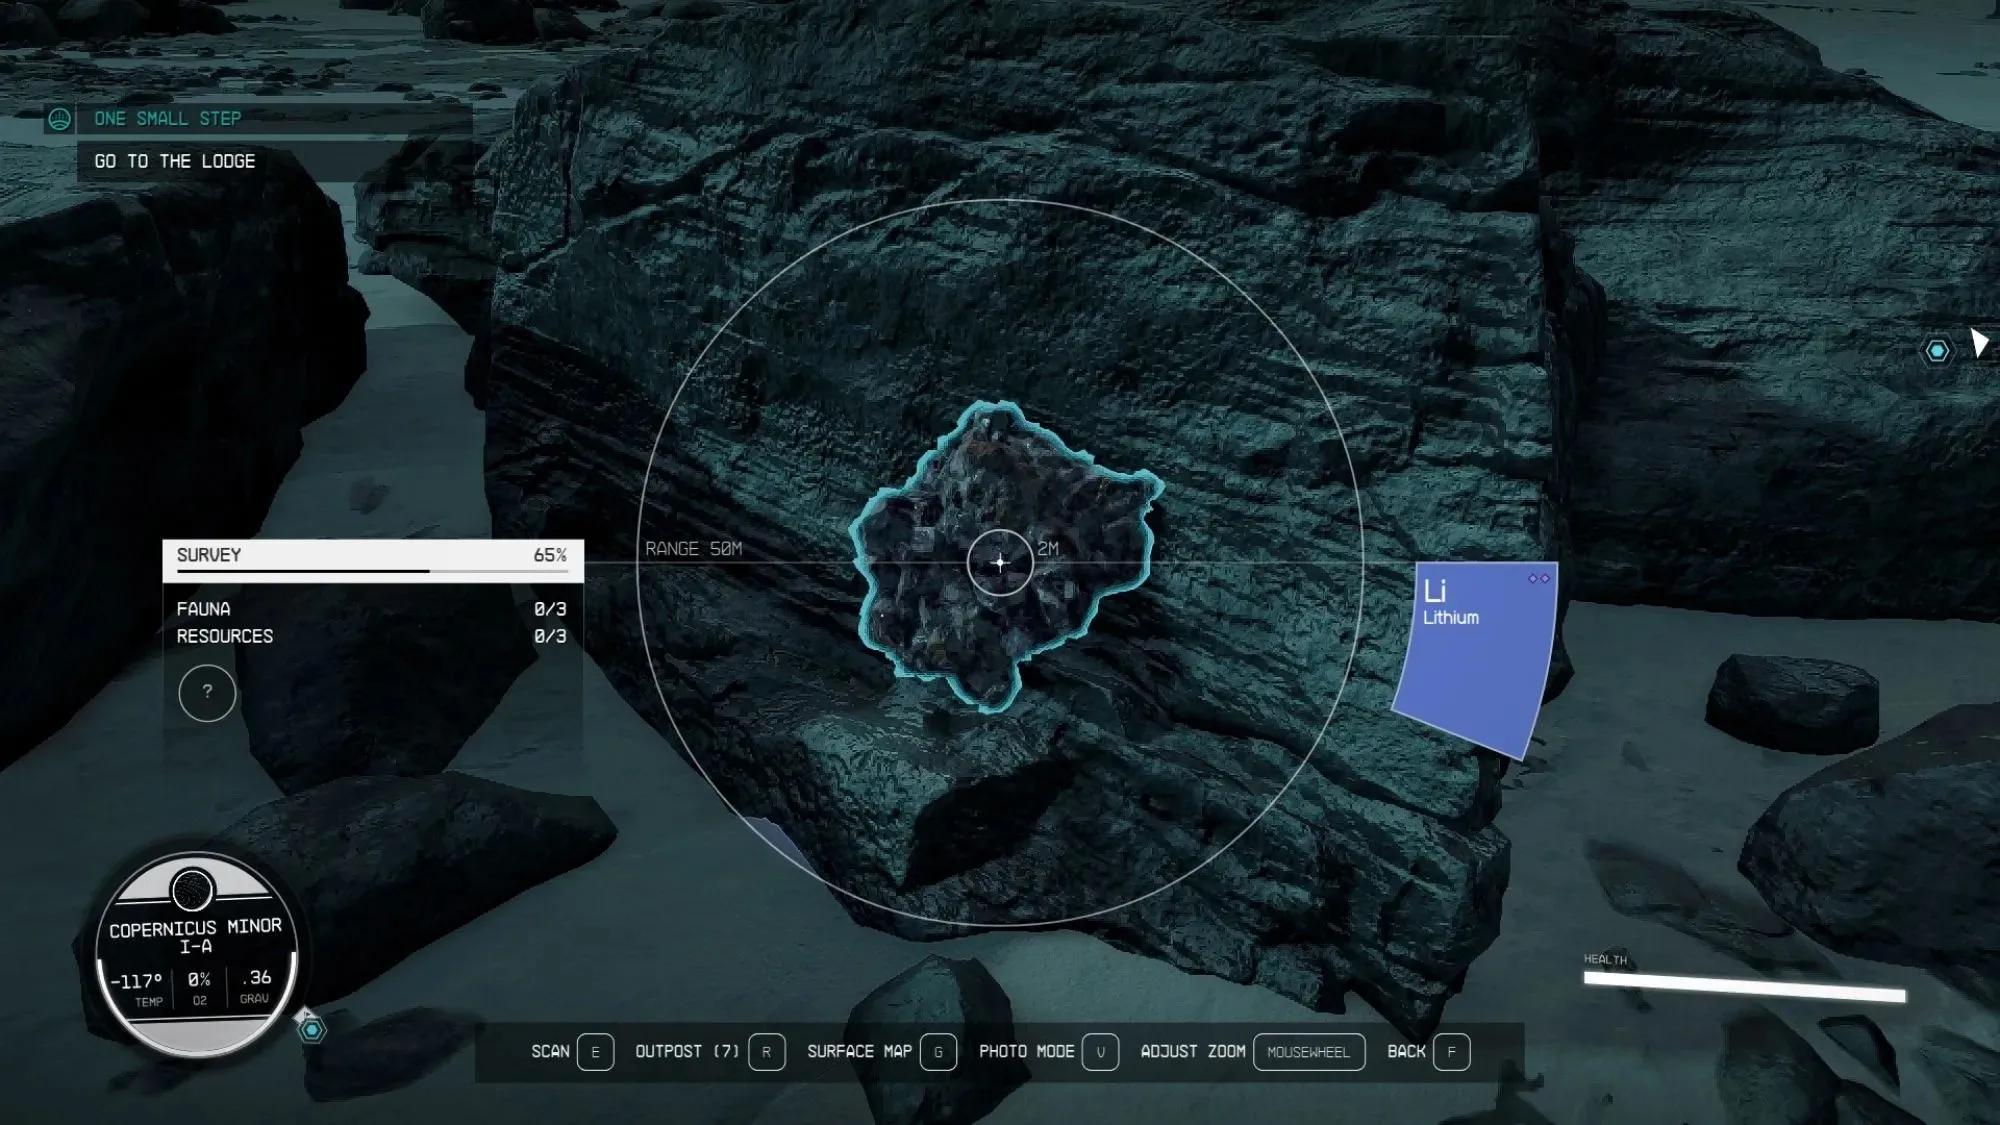Select ONE SMALL STEP mission header
Screen dimensions: 2000x1125
pyautogui.click(x=168, y=118)
